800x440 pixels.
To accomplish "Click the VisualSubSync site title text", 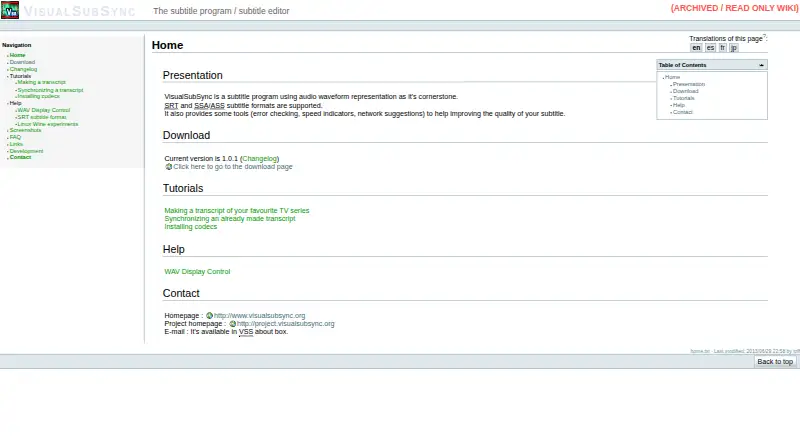I will click(80, 11).
